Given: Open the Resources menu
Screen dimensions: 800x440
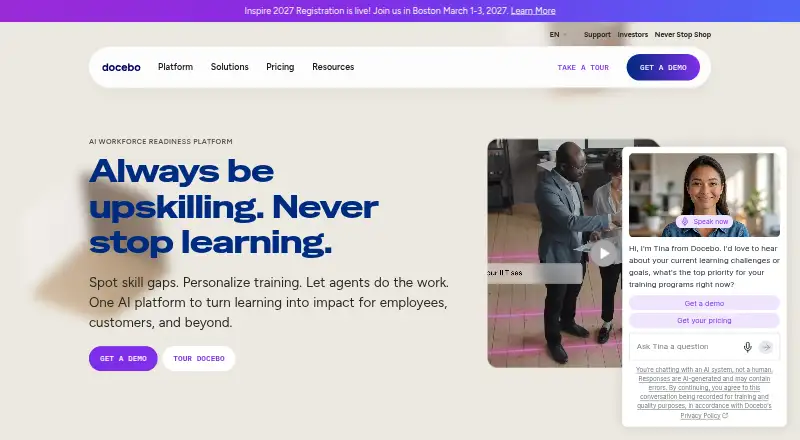Looking at the screenshot, I should point(333,67).
